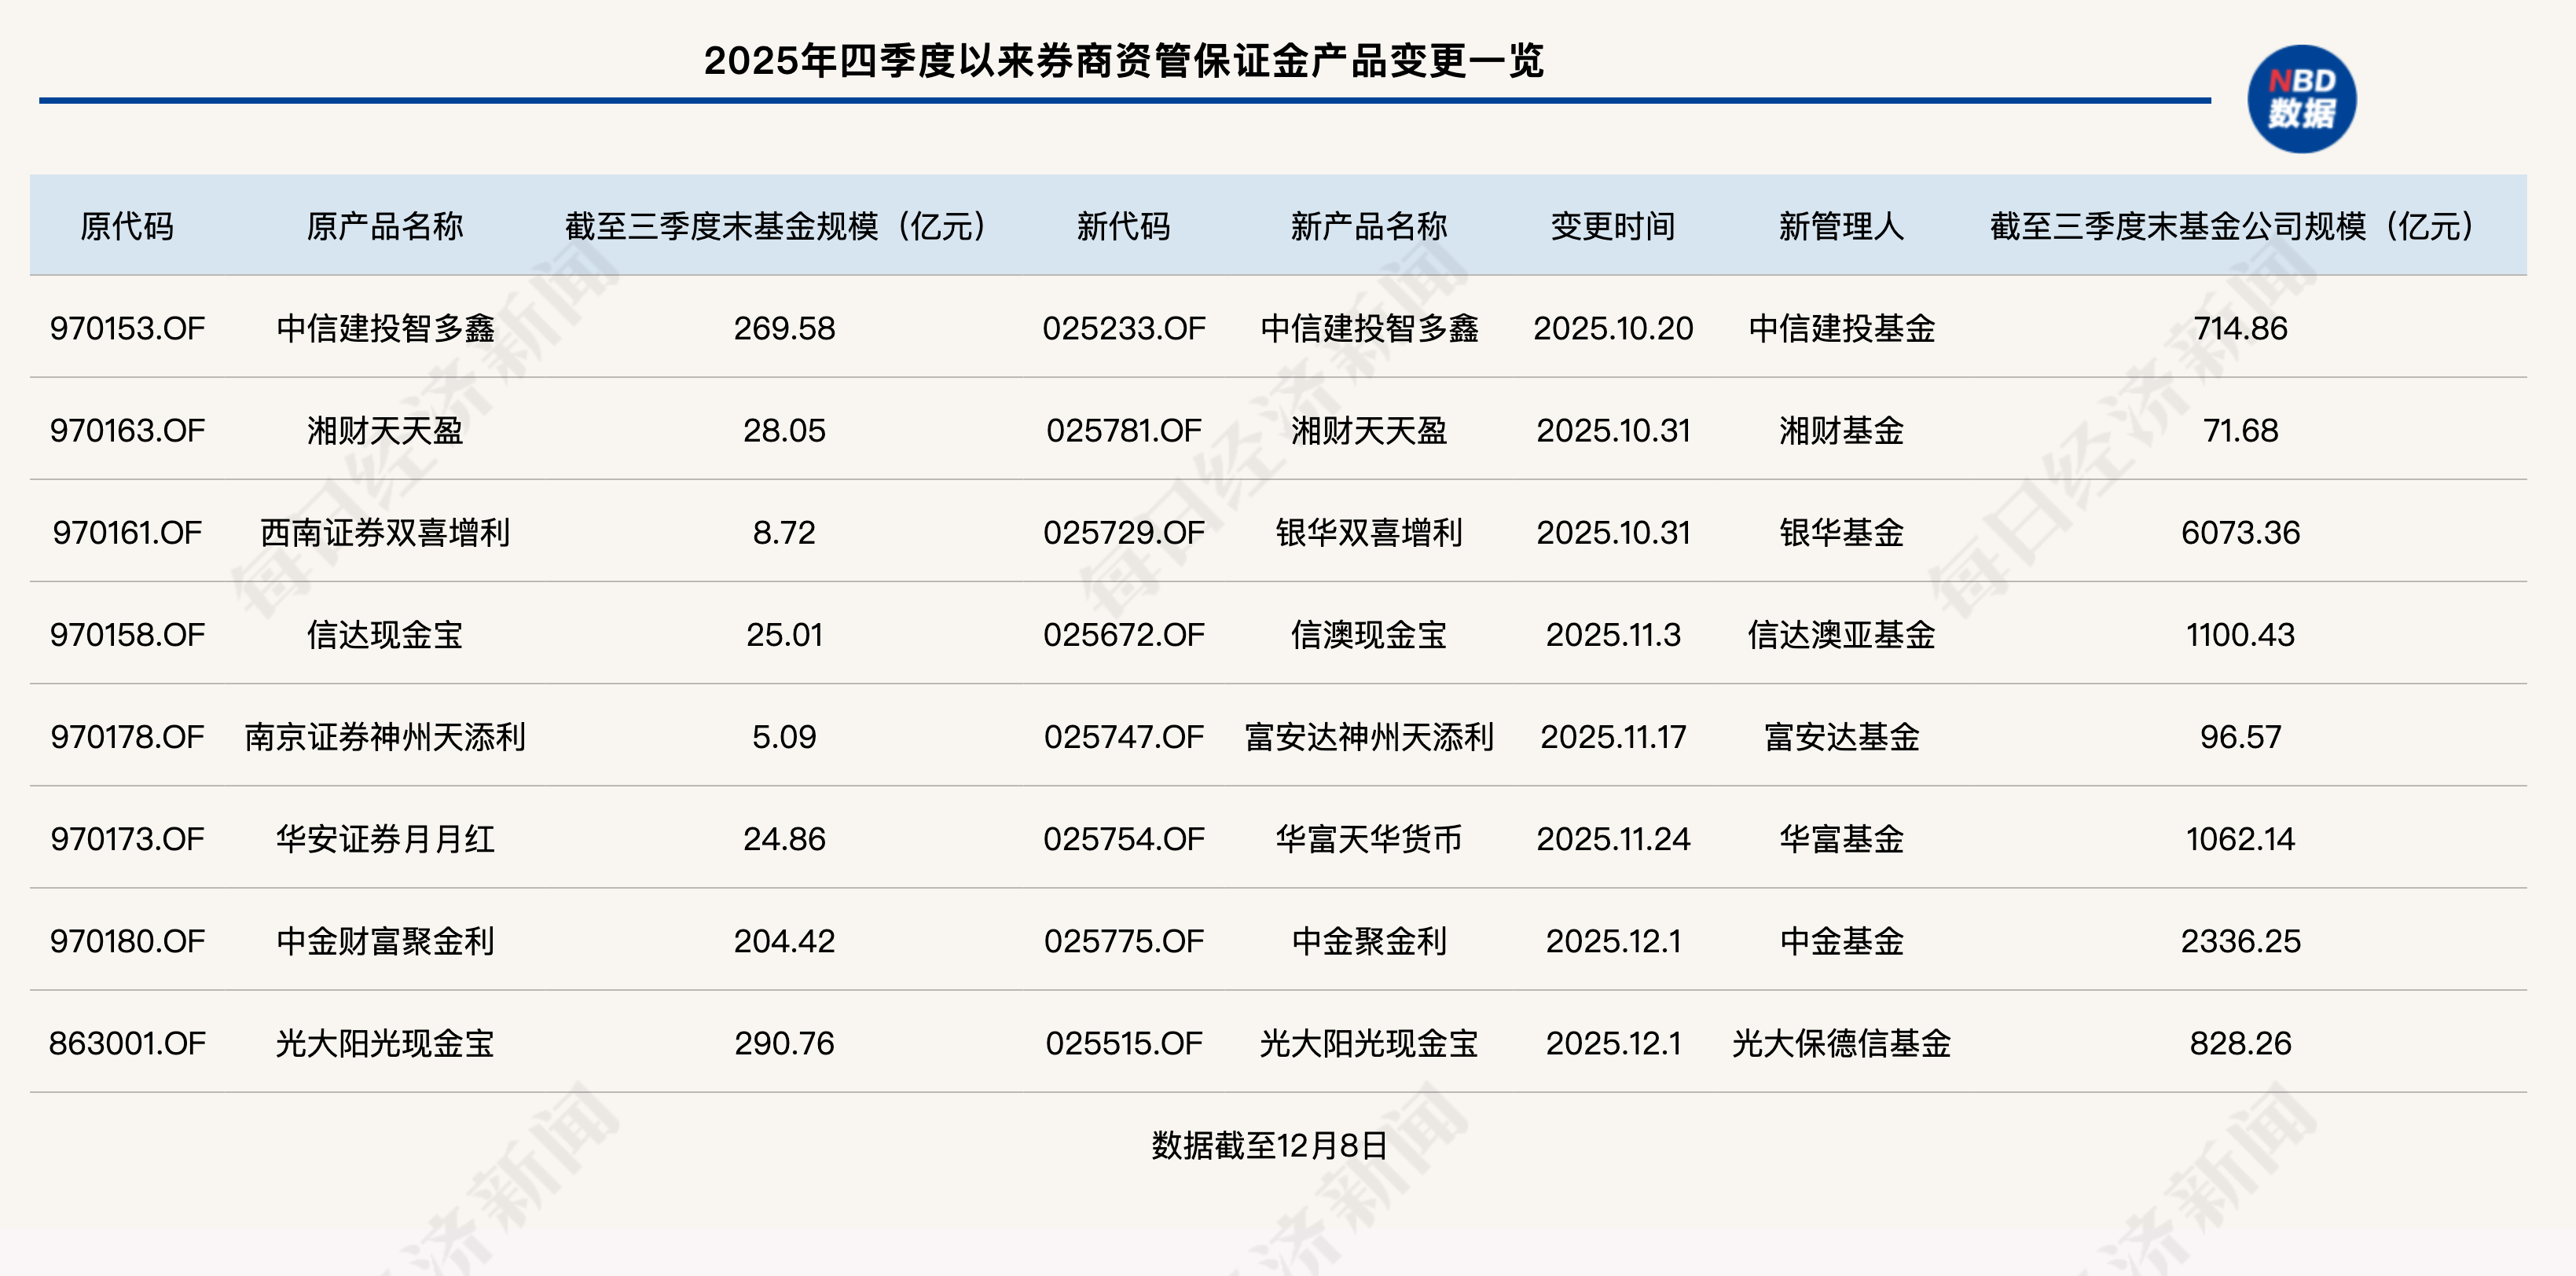2576x1276 pixels.
Task: Click the 湘财天天盈 product name
Action: tap(382, 430)
